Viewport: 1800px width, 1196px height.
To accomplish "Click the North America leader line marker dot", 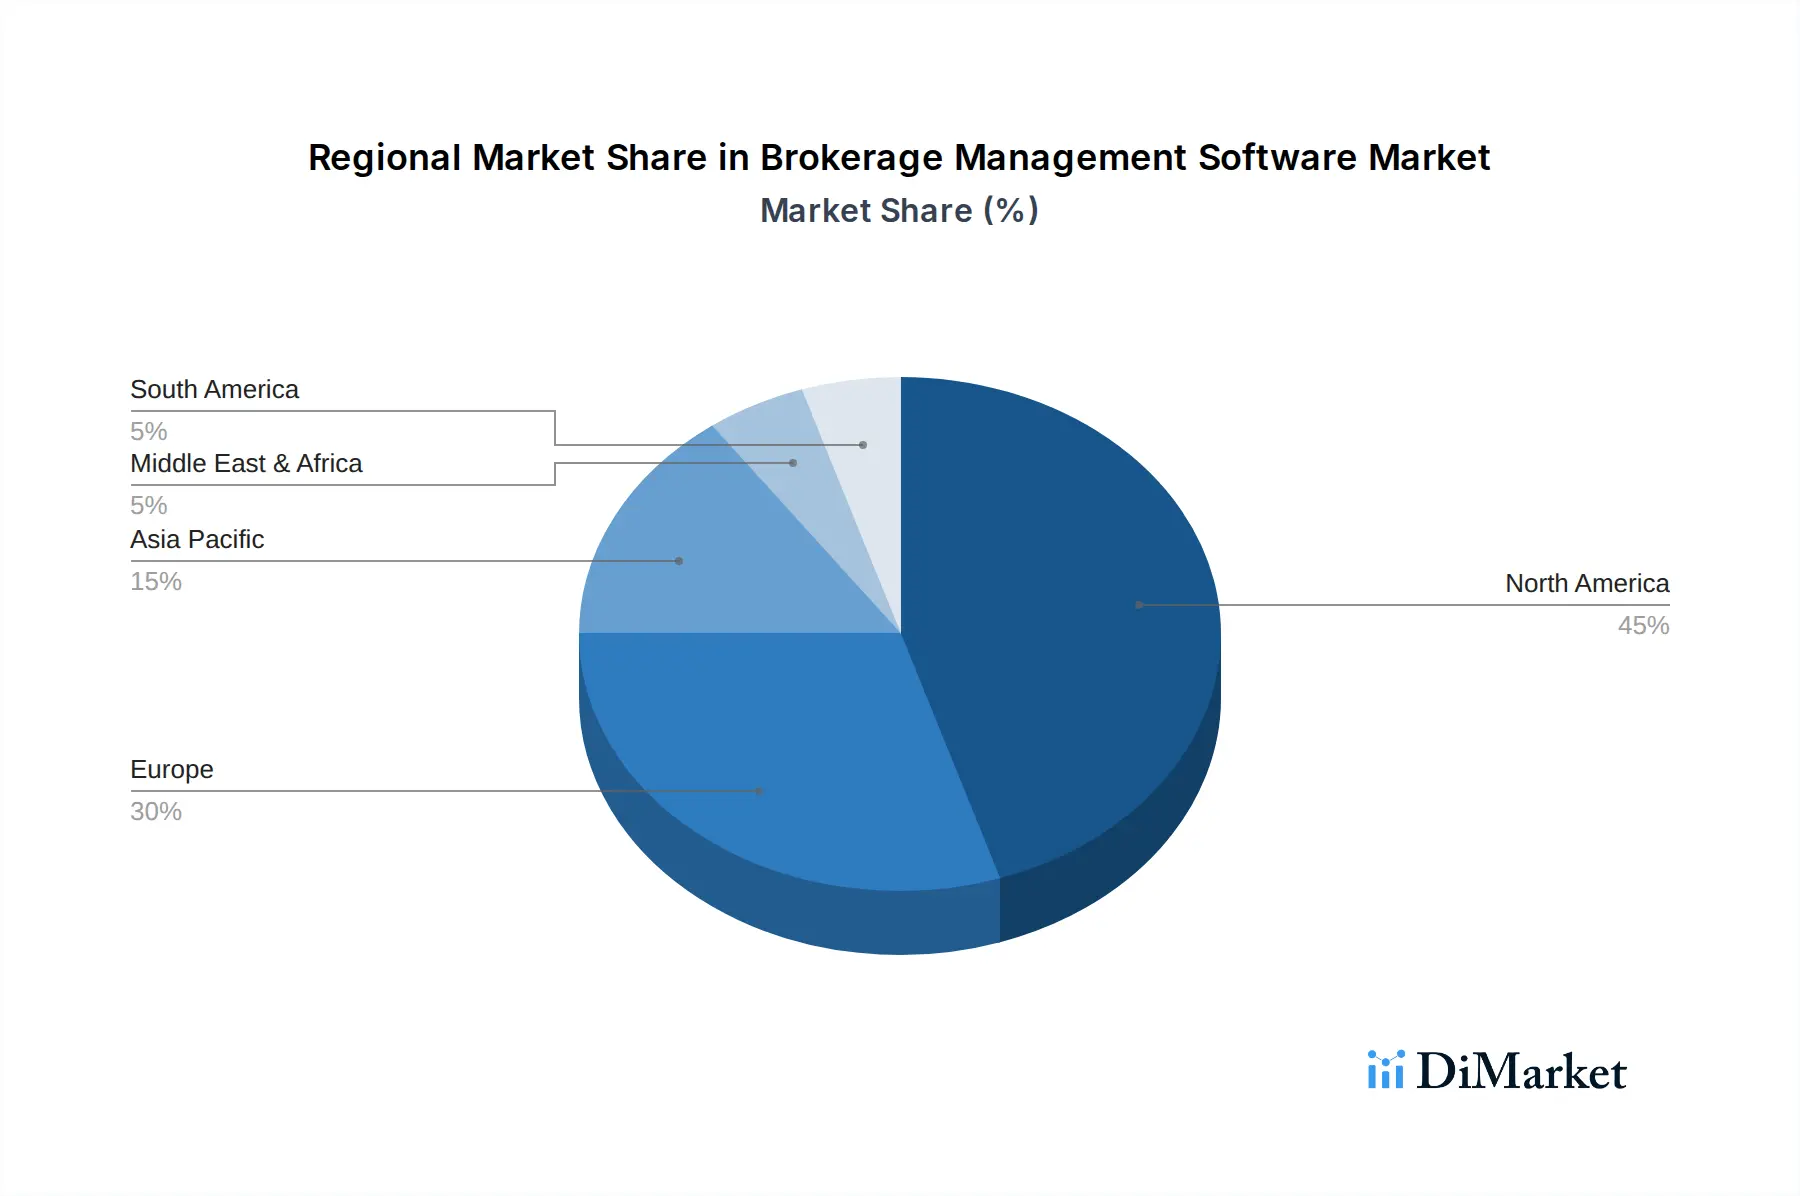I will [1138, 605].
